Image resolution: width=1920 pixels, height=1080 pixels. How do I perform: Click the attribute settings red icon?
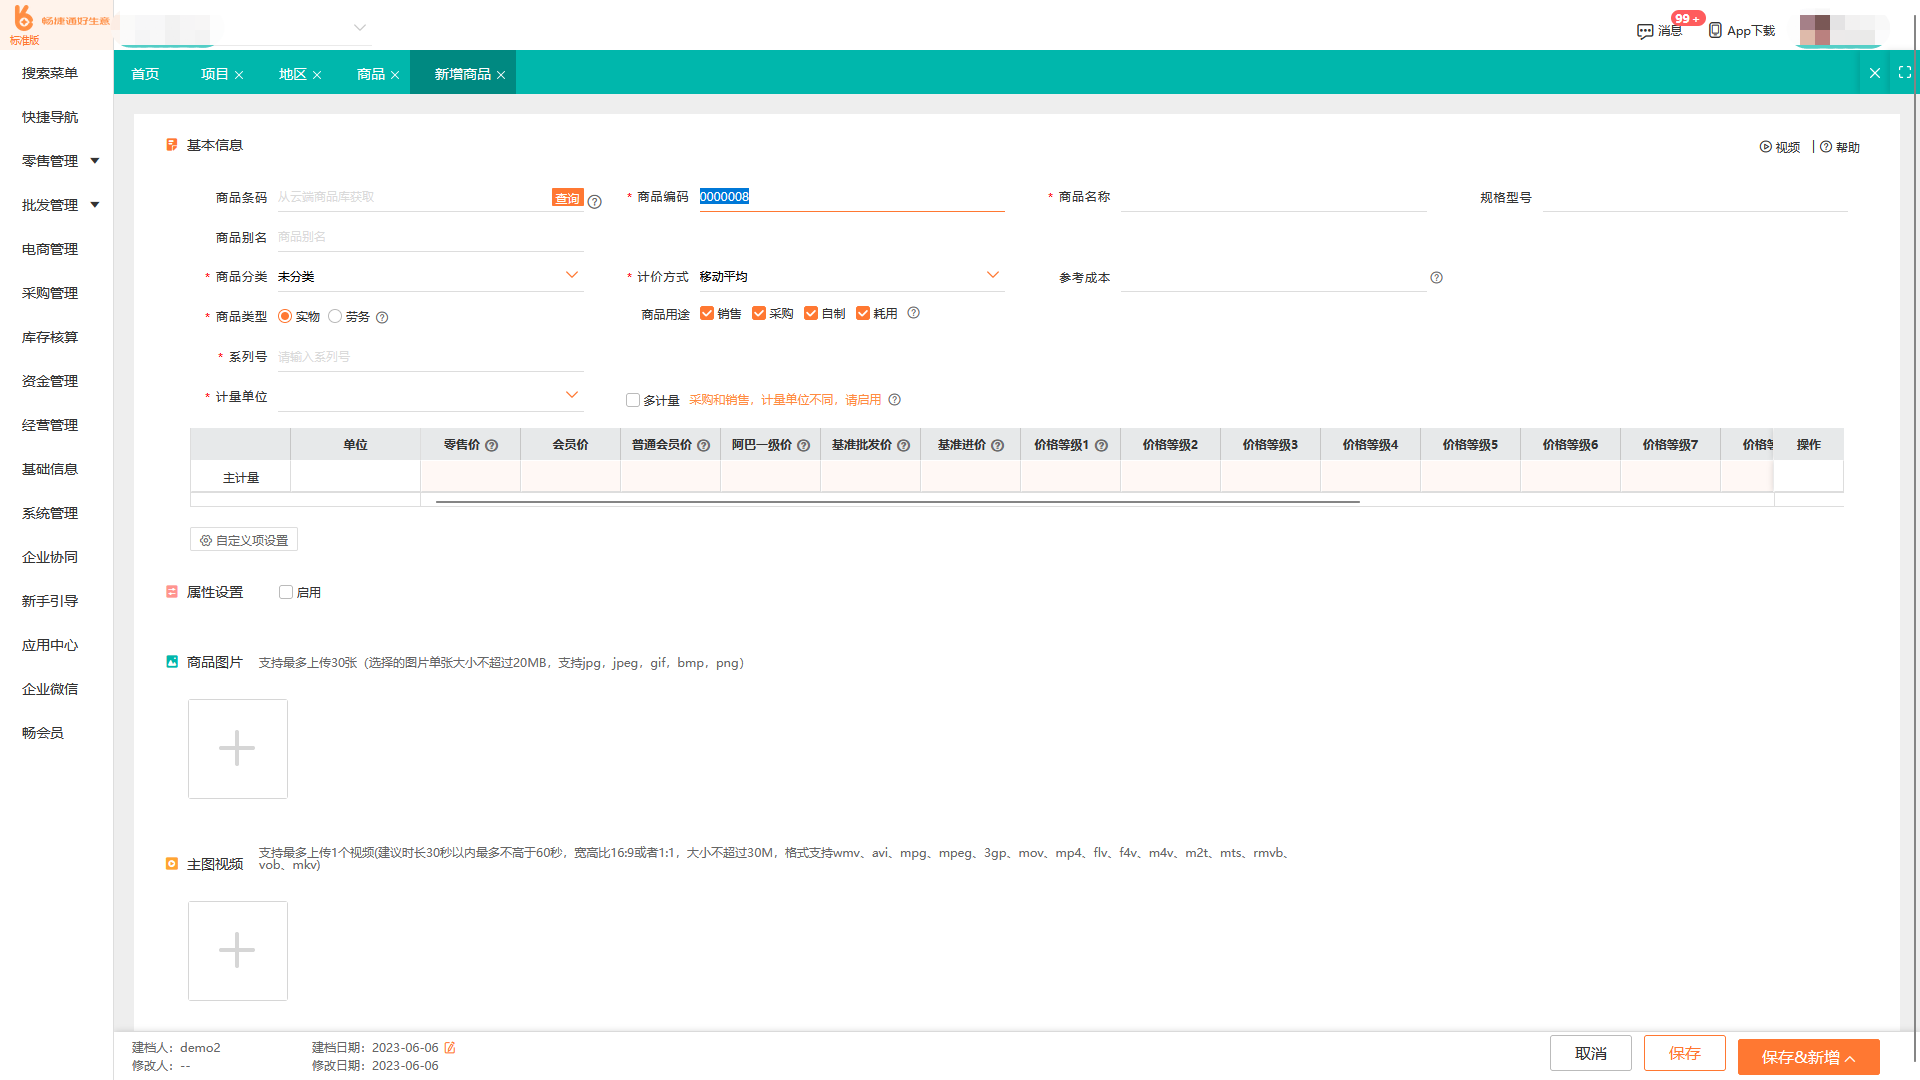coord(171,592)
